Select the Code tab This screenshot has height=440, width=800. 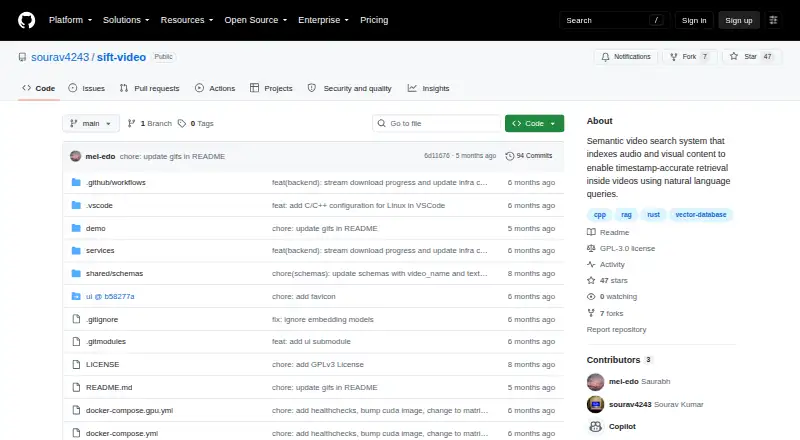point(39,88)
